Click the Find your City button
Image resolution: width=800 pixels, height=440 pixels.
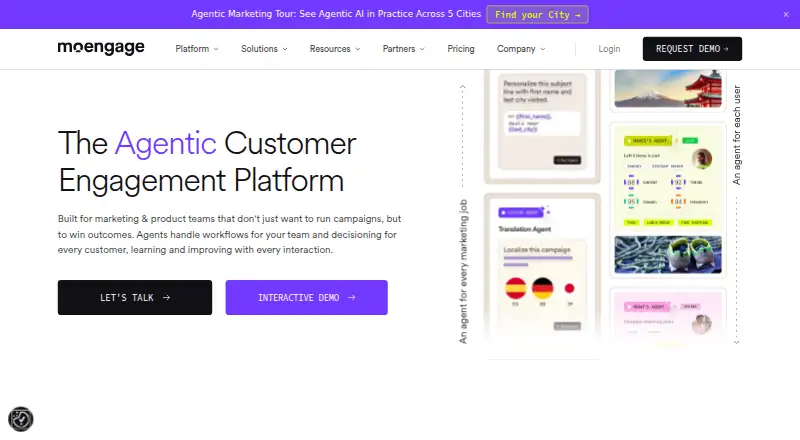pyautogui.click(x=537, y=14)
